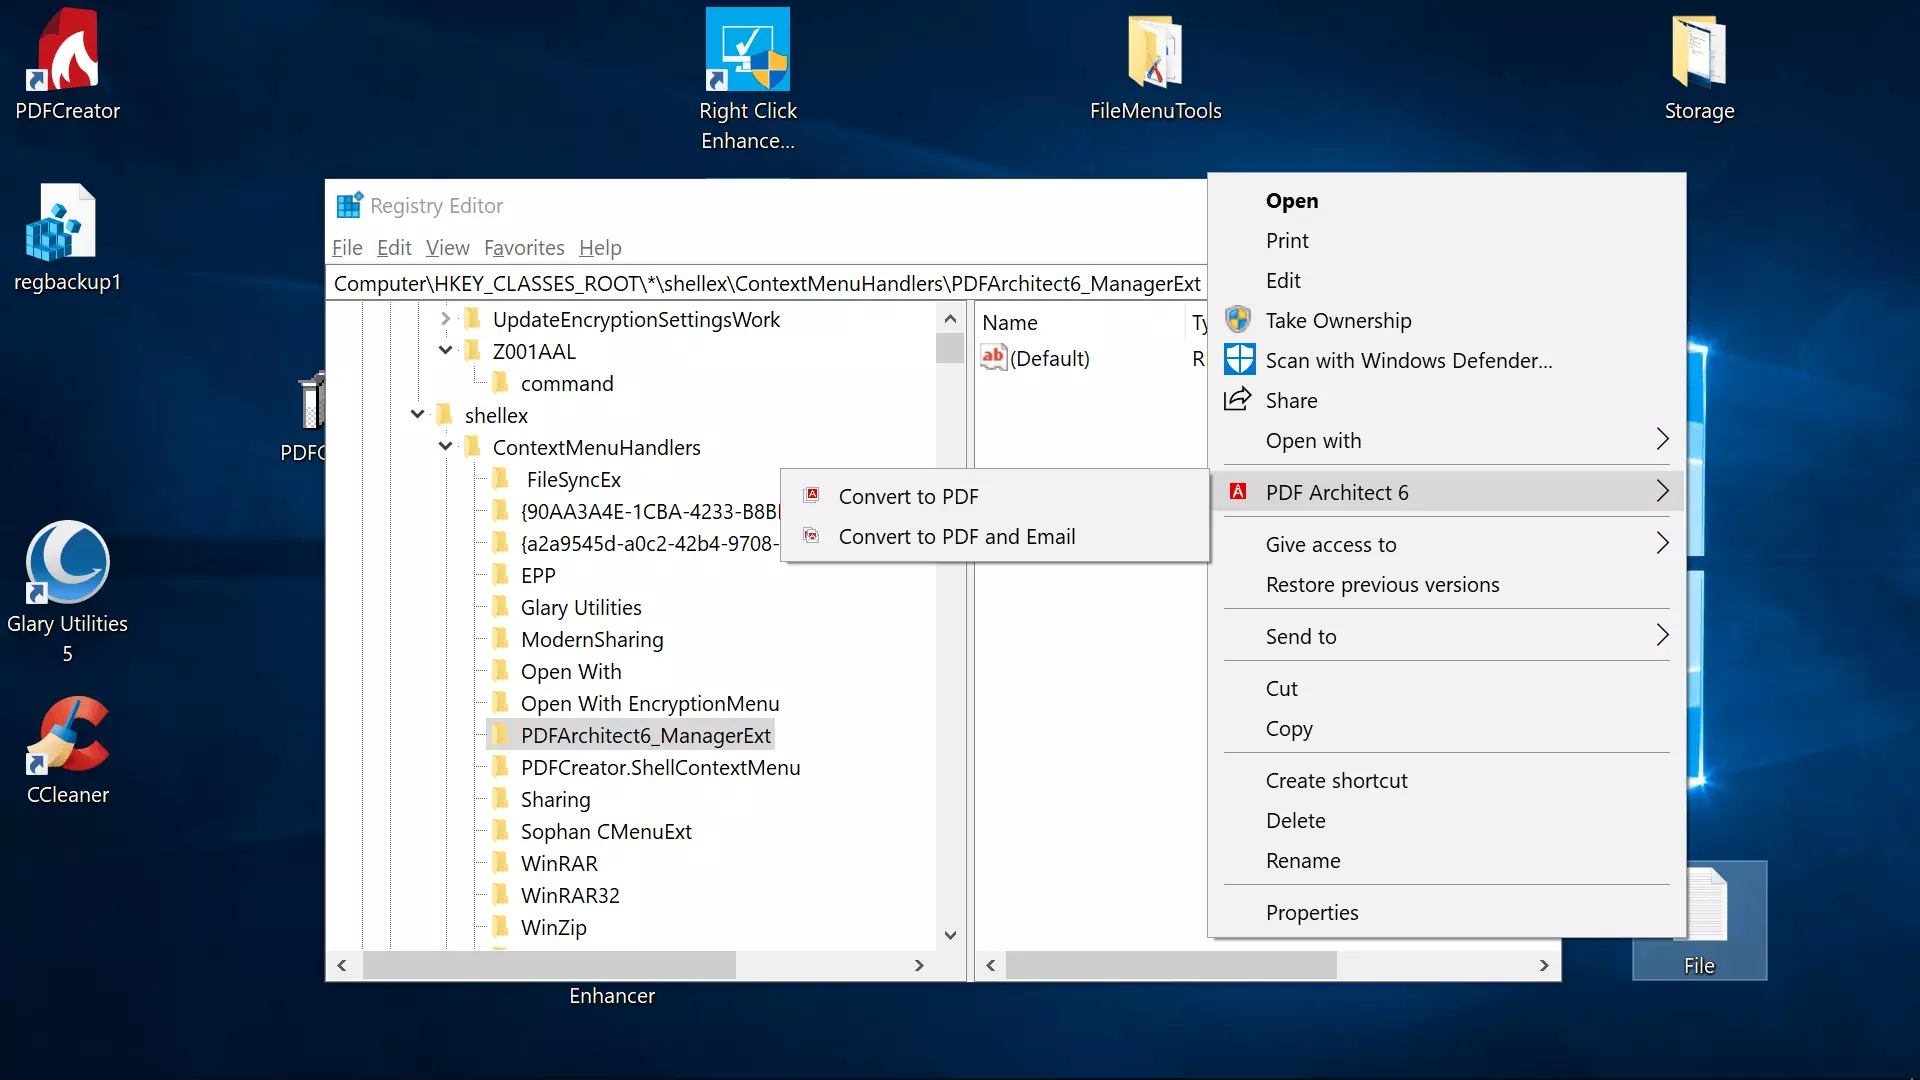Screen dimensions: 1920x1080
Task: Click PDF Architect 6 context menu icon
Action: click(x=1238, y=491)
